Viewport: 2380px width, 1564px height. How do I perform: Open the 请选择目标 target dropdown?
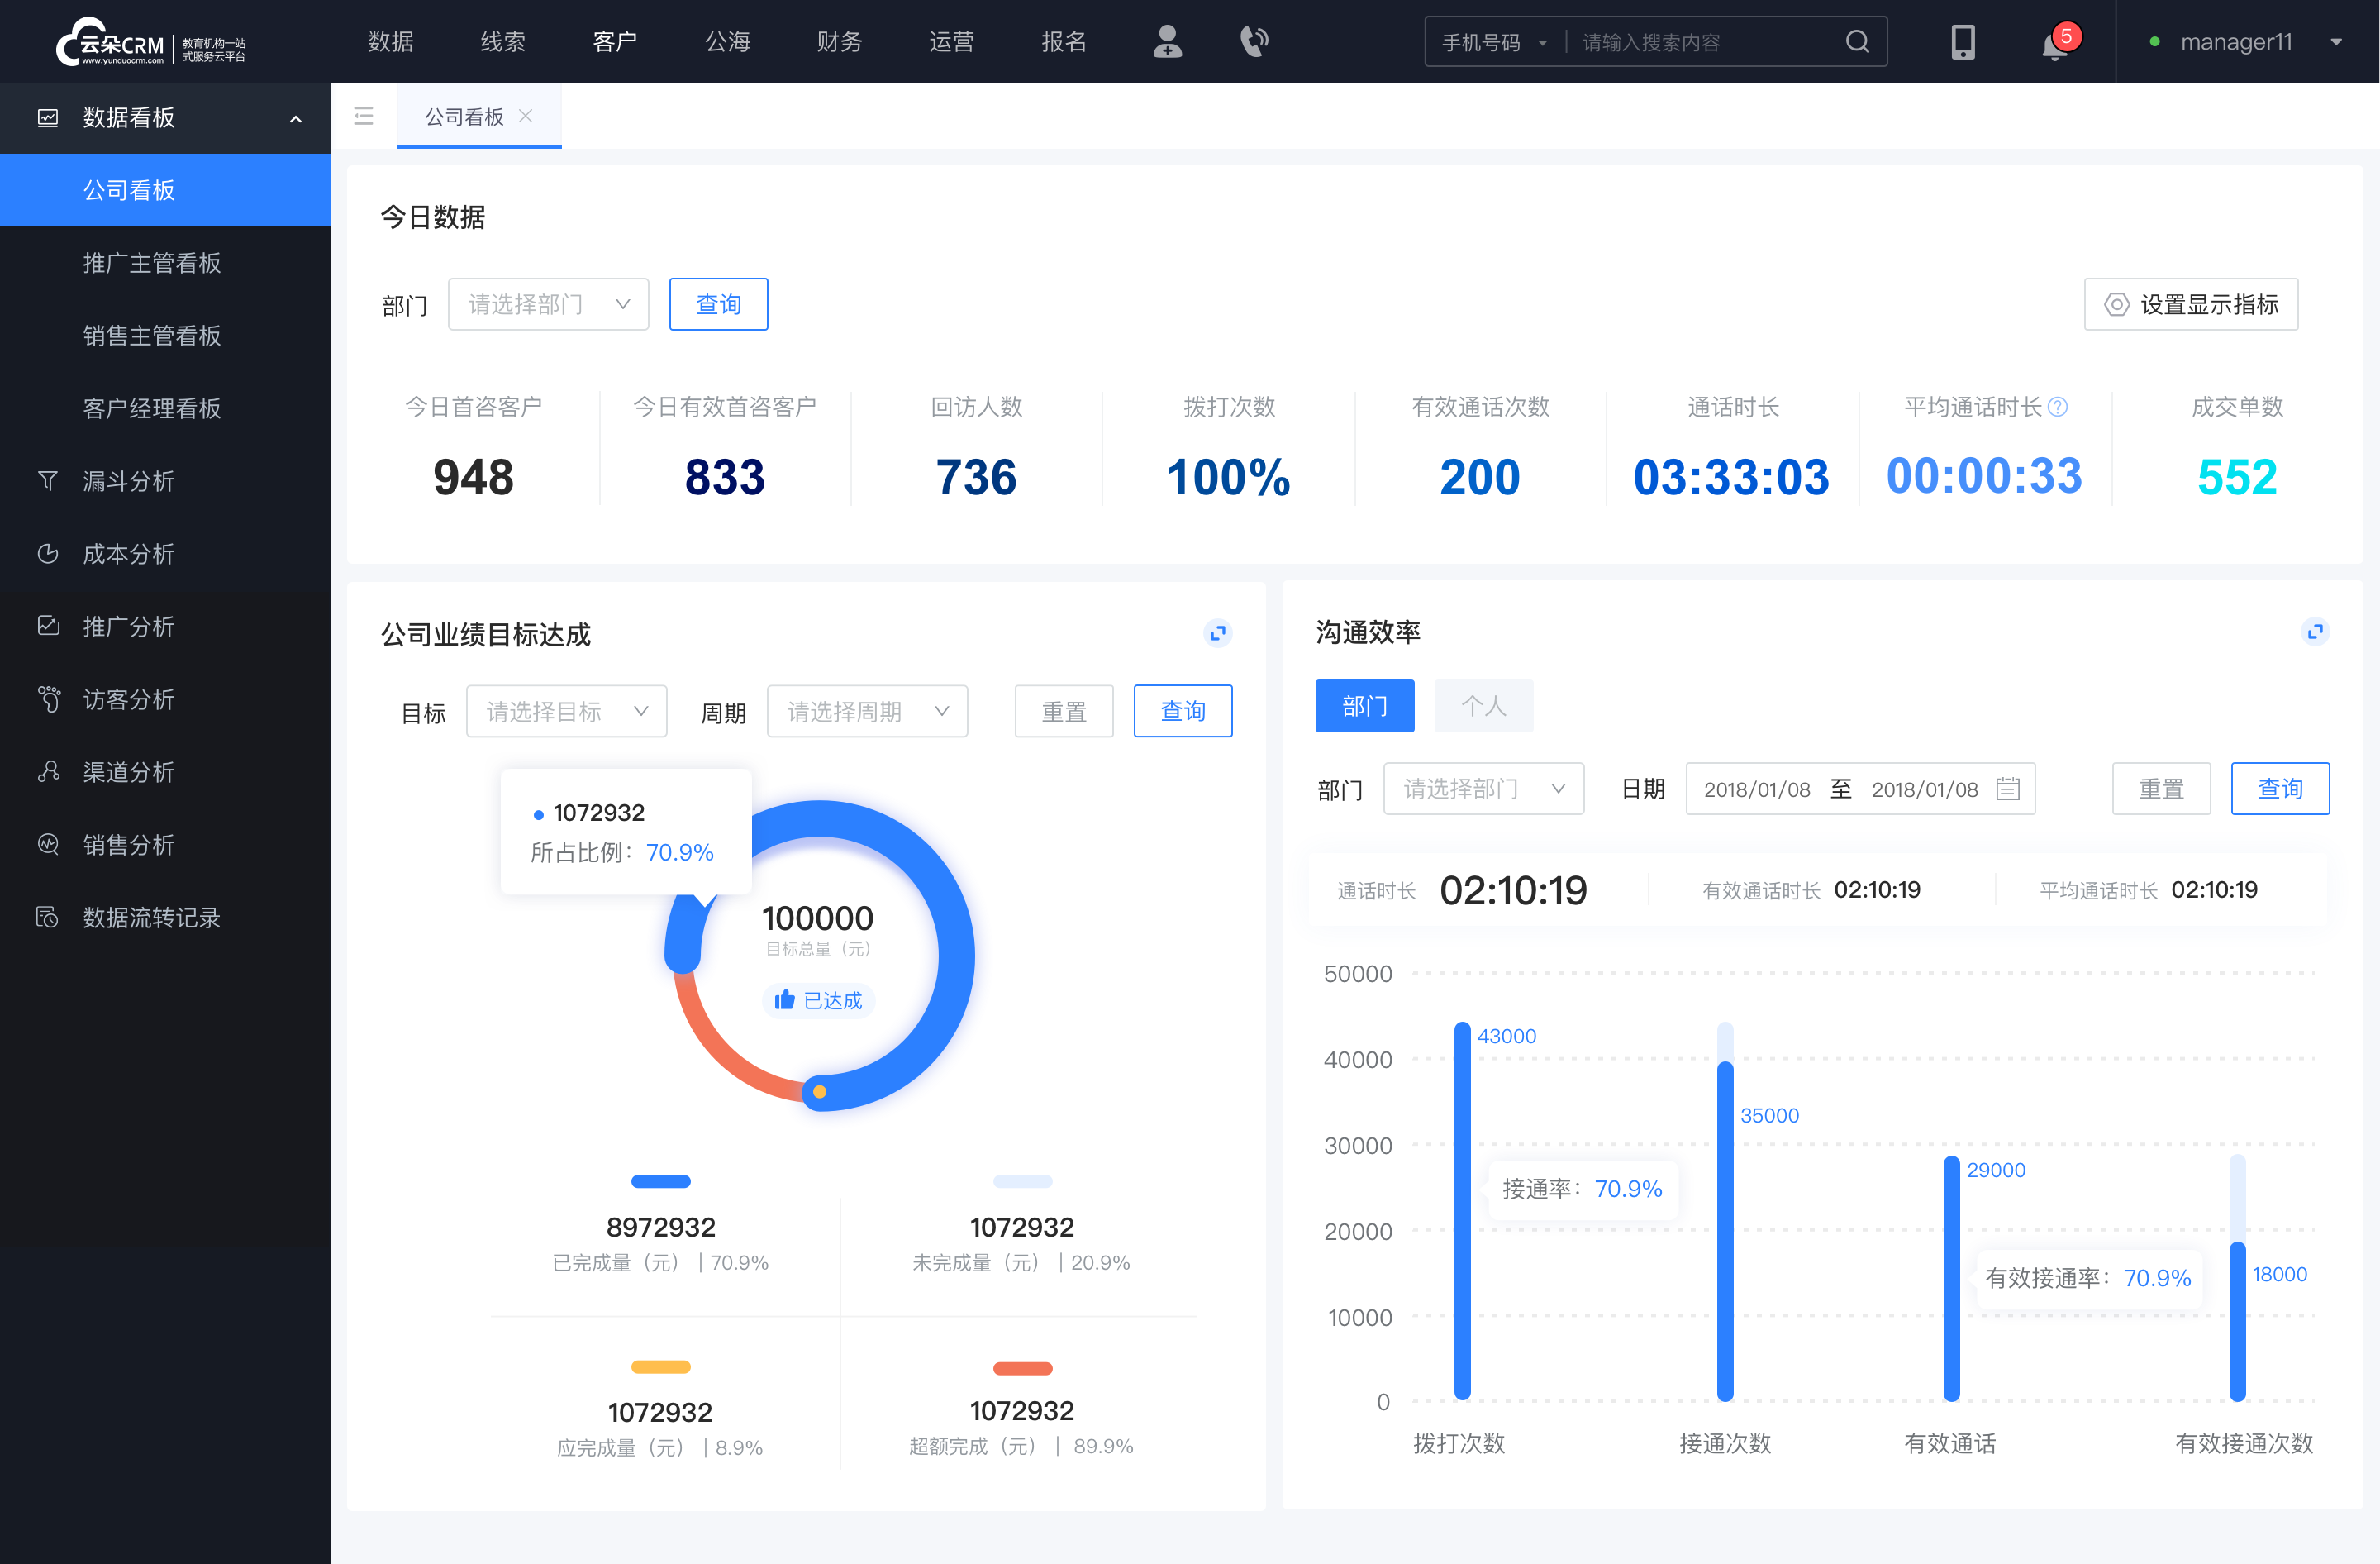[564, 710]
